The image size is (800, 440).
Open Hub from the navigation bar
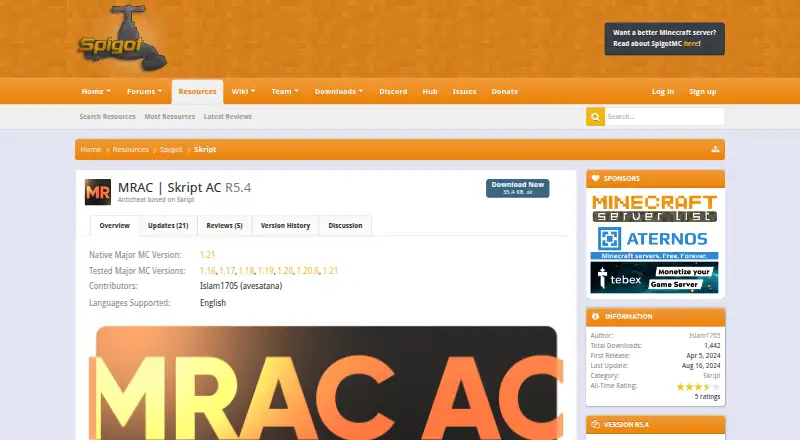pyautogui.click(x=430, y=91)
